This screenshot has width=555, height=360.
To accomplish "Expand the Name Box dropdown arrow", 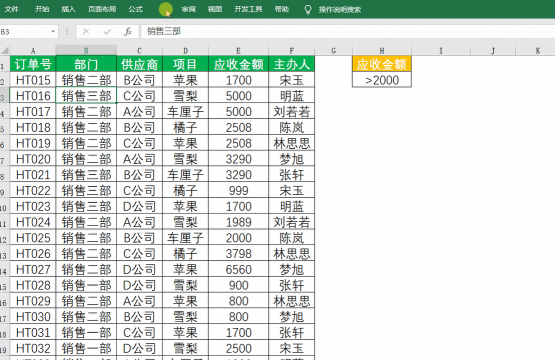I will [53, 32].
